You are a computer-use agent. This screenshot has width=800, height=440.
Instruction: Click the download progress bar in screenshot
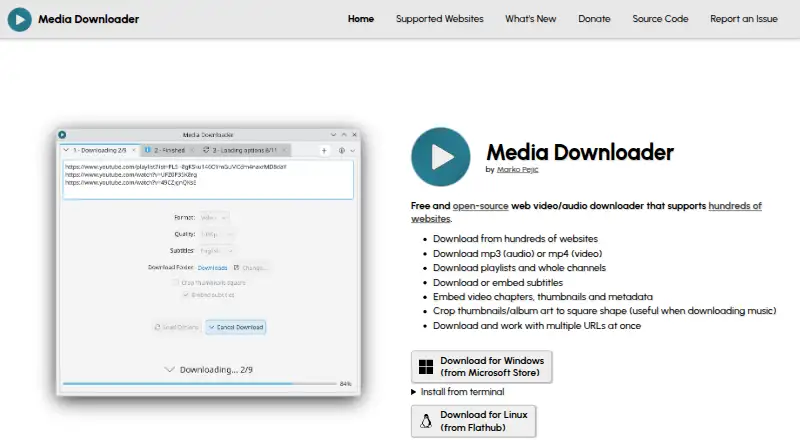click(x=199, y=383)
